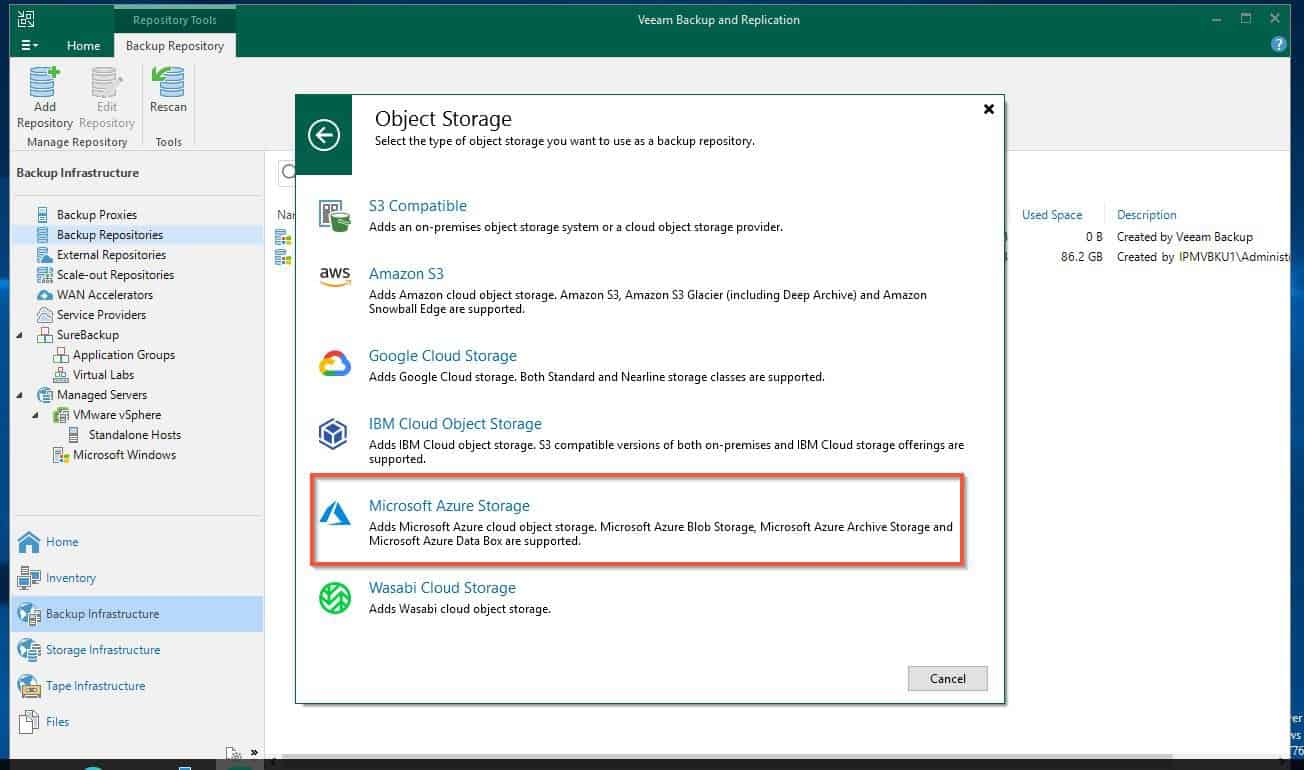Viewport: 1304px width, 770px height.
Task: Select Scale-out Repositories in the tree
Action: tap(115, 275)
